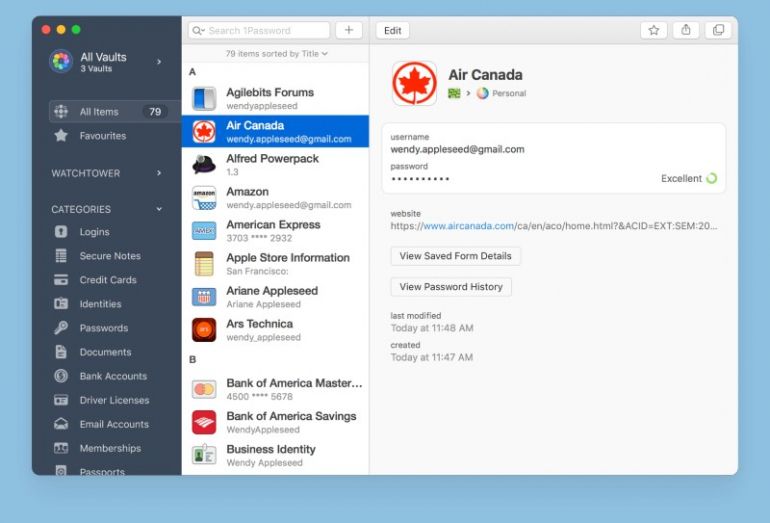This screenshot has width=770, height=523.
Task: Open Favourites in the sidebar
Action: point(102,136)
